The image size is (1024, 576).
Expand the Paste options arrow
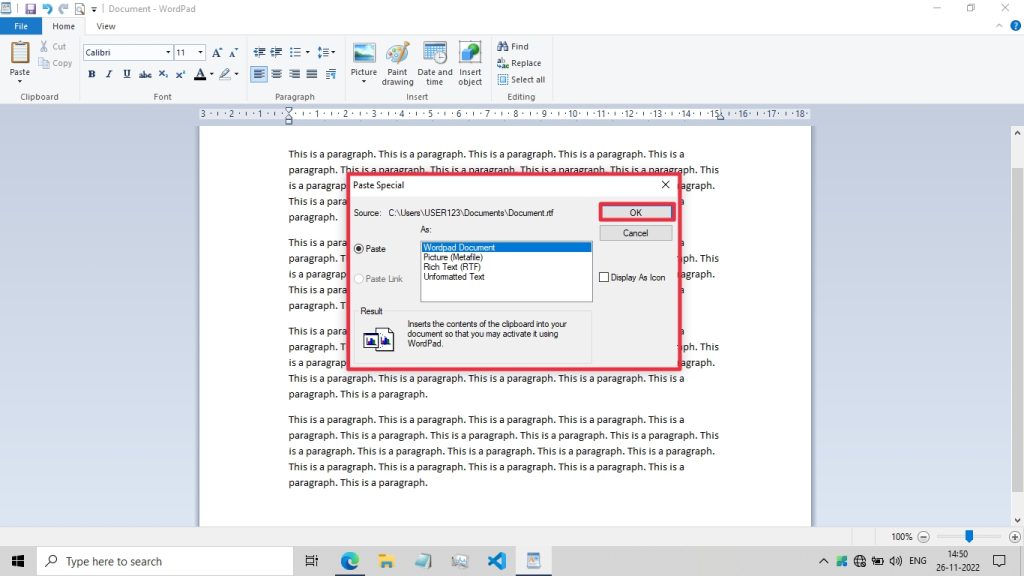pyautogui.click(x=20, y=81)
